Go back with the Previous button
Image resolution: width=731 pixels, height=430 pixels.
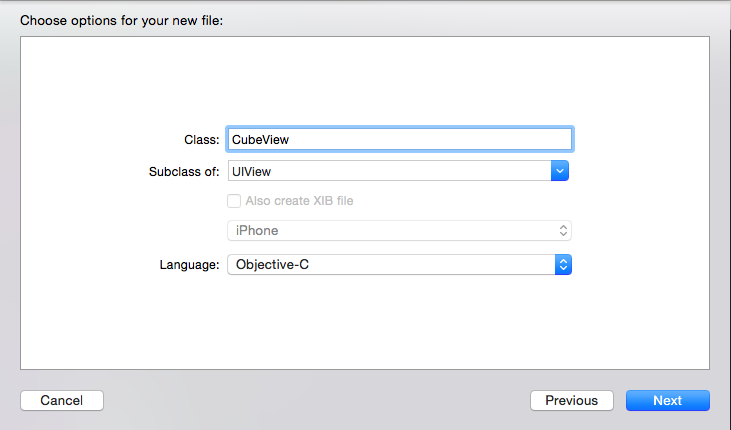click(571, 400)
